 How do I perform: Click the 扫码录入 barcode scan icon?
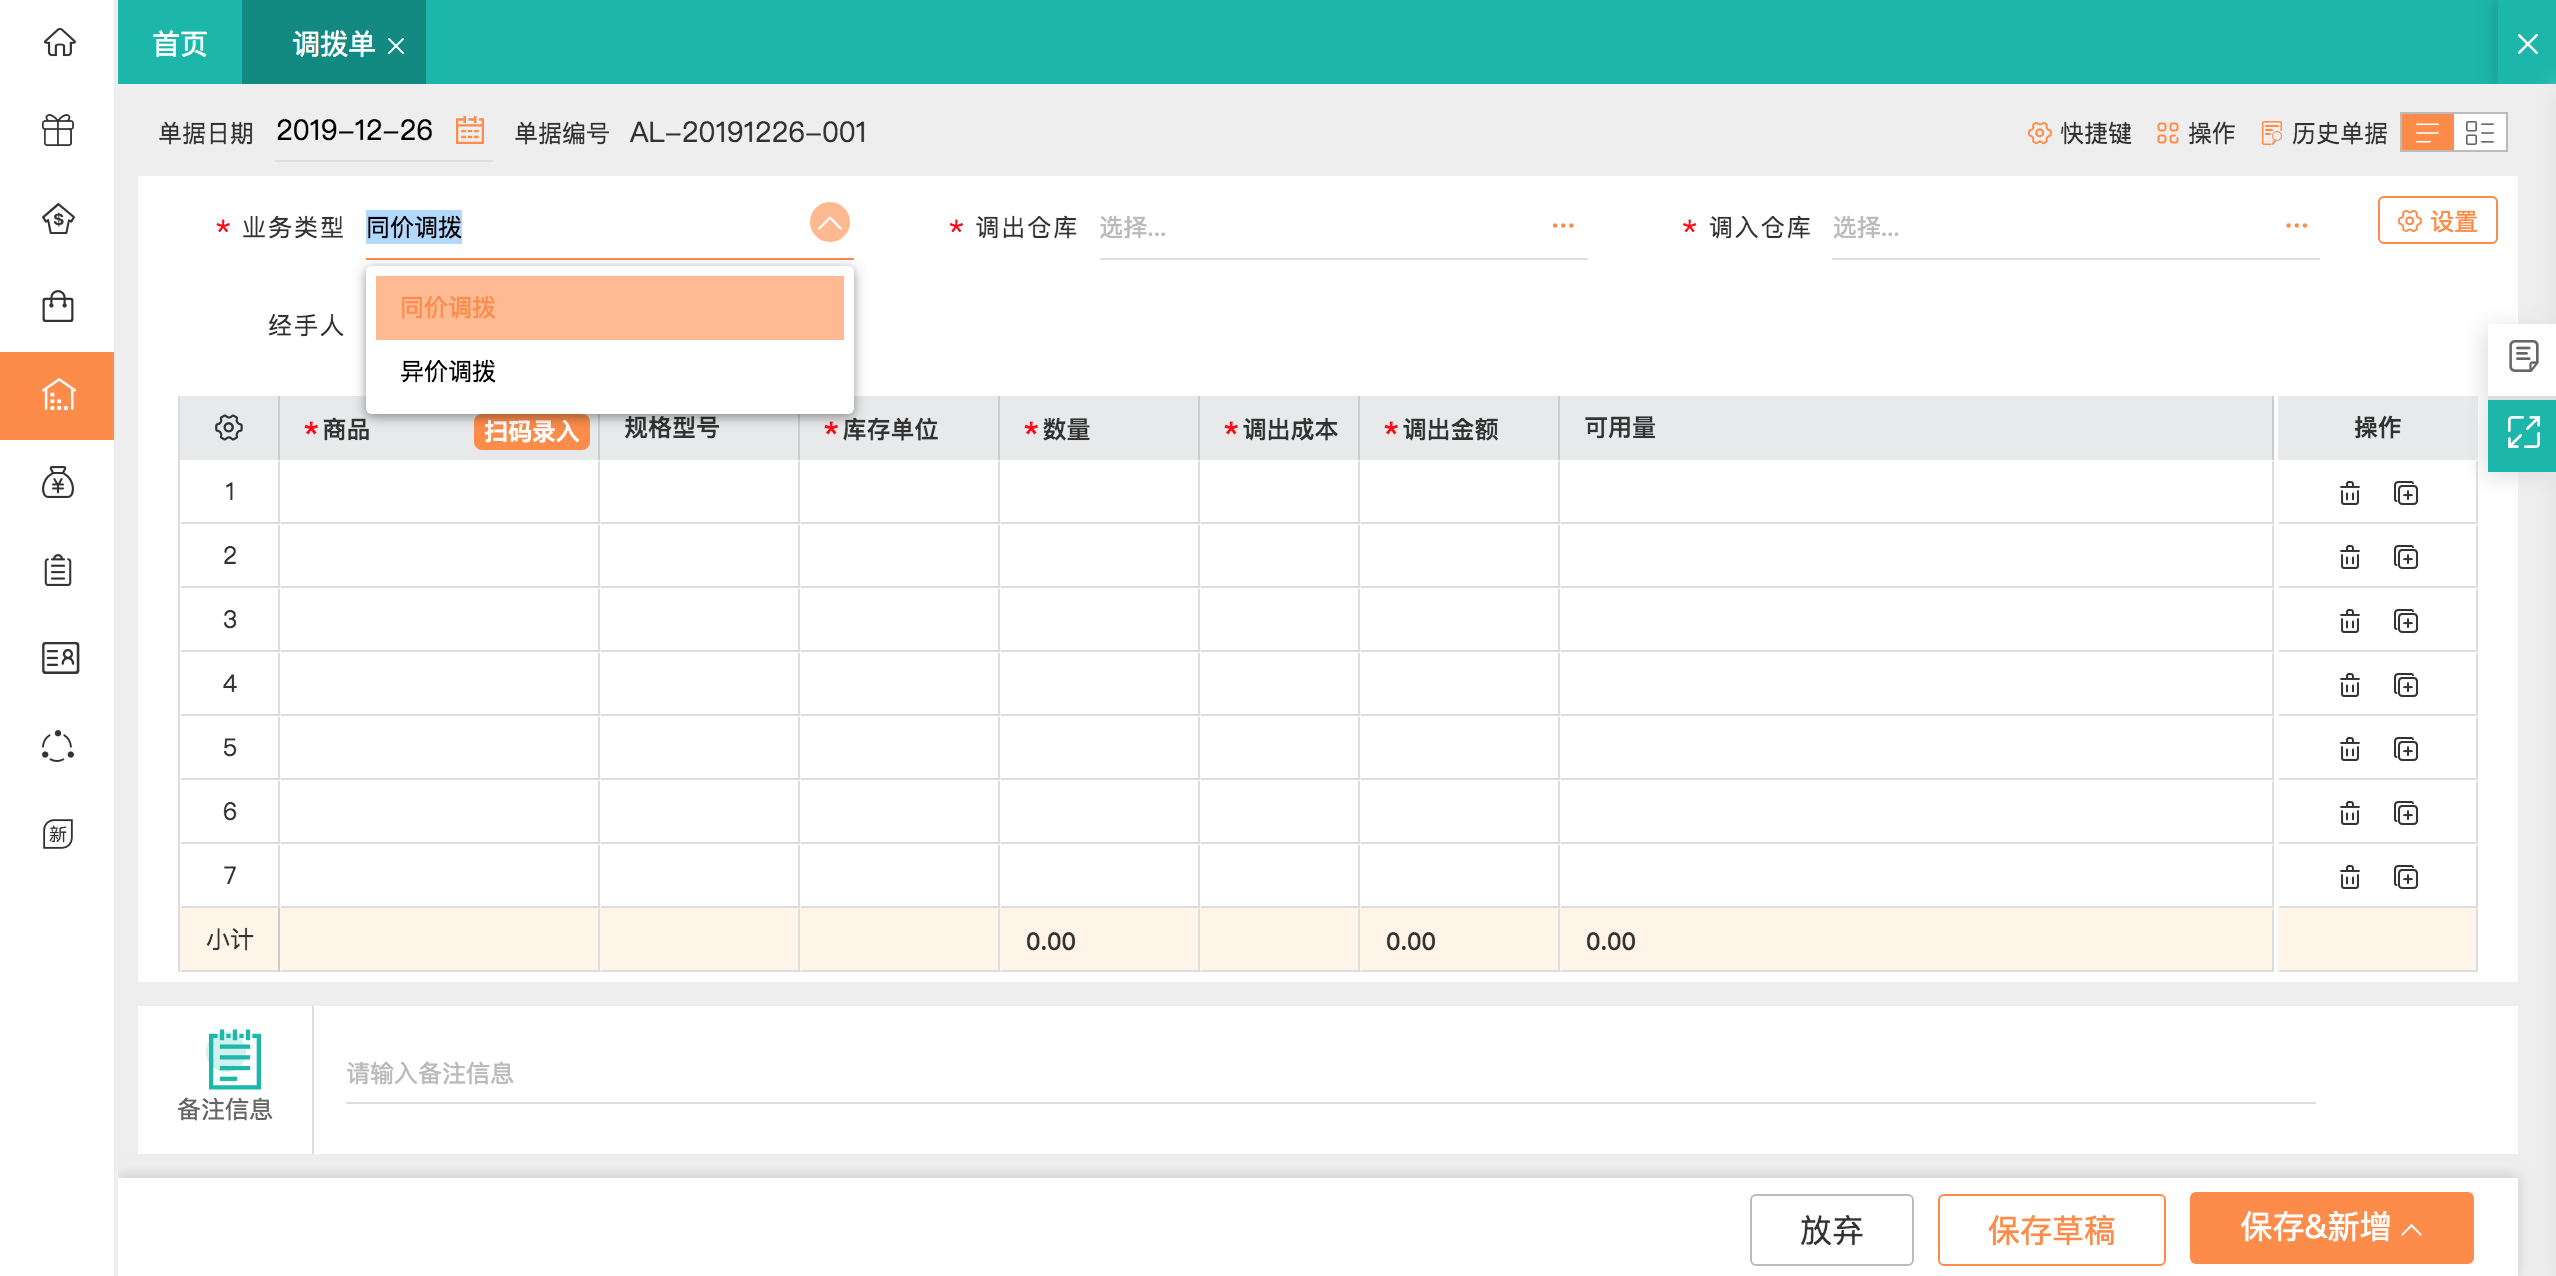coord(528,430)
